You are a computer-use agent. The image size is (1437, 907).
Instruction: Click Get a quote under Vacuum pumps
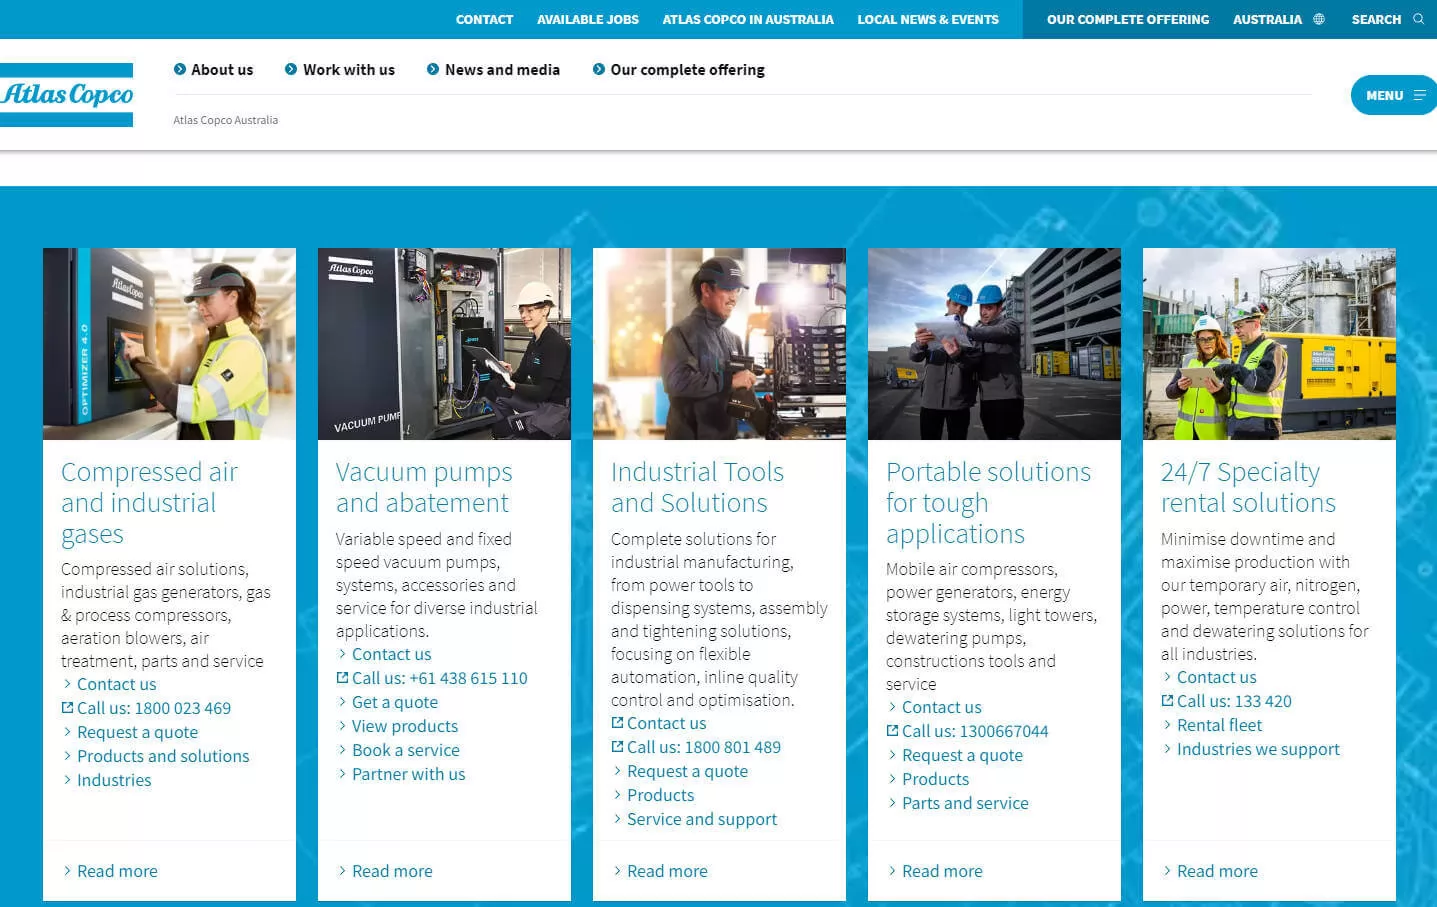point(394,702)
